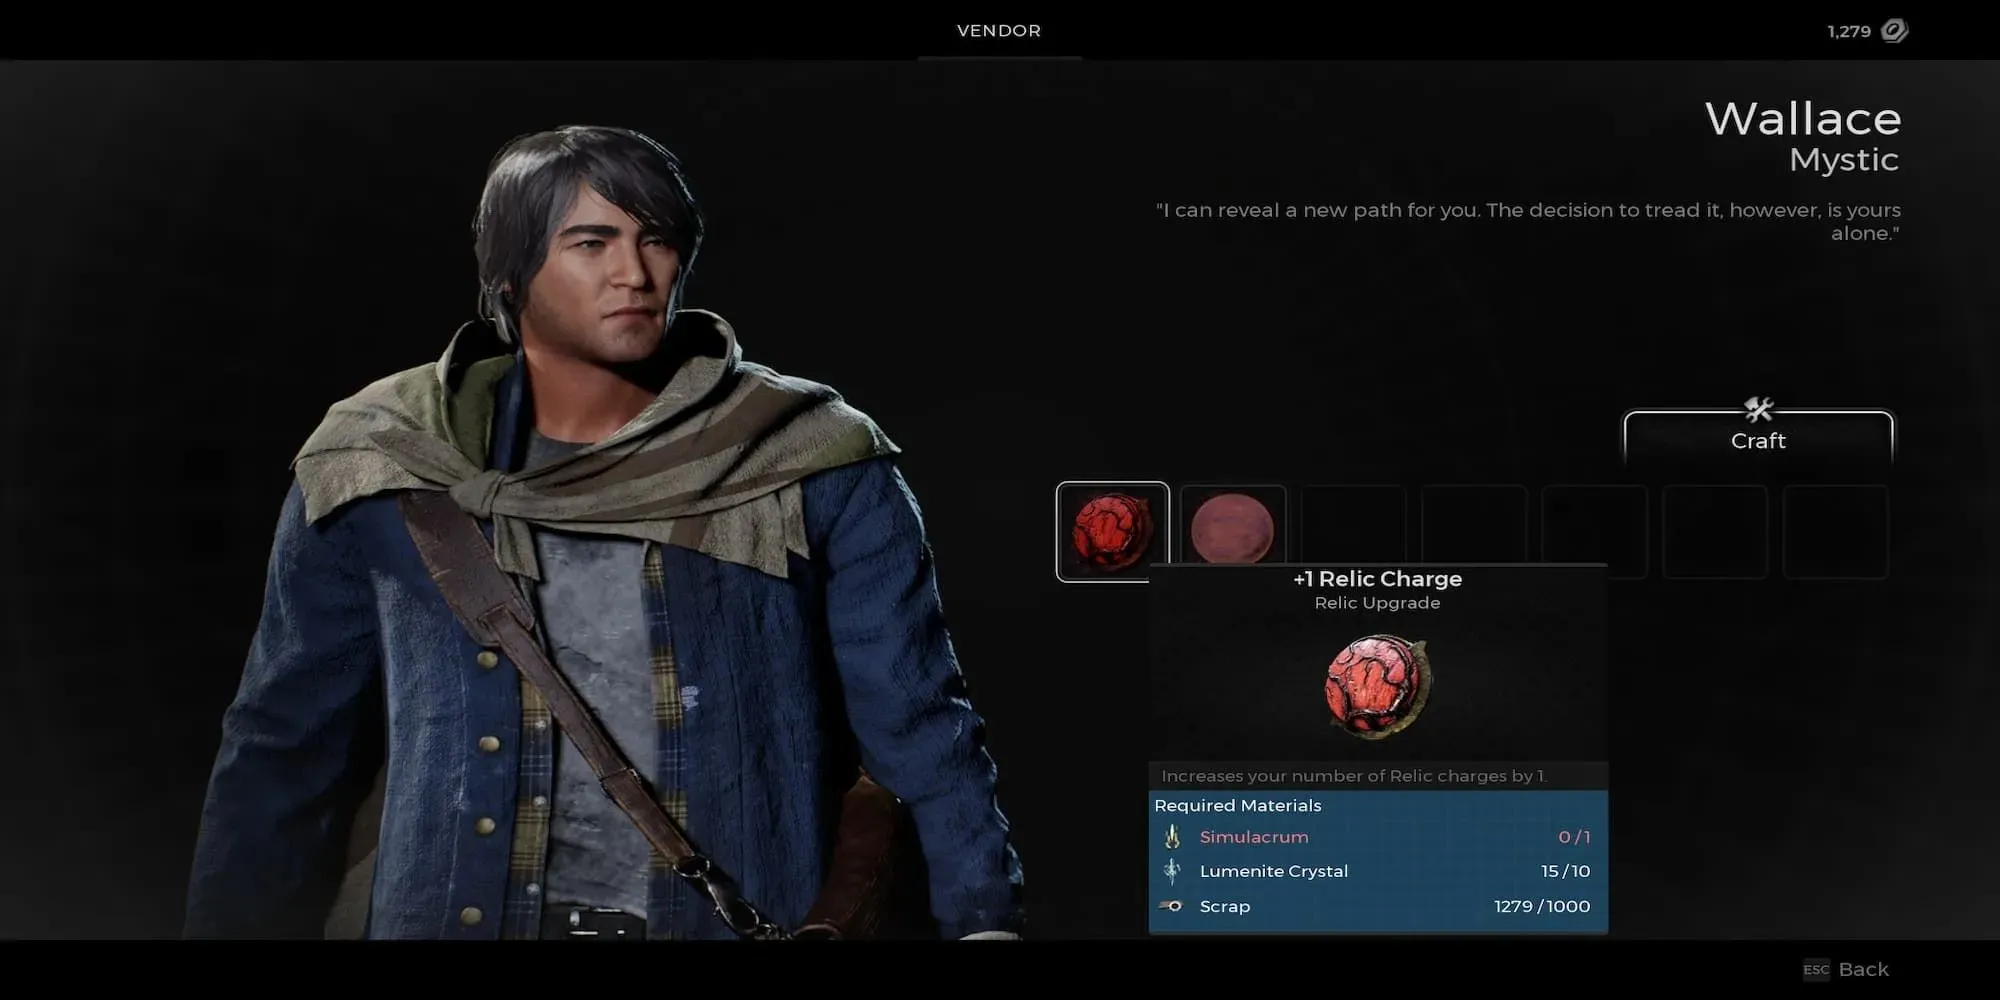Click the Relic Upgrade subtitle

point(1378,603)
